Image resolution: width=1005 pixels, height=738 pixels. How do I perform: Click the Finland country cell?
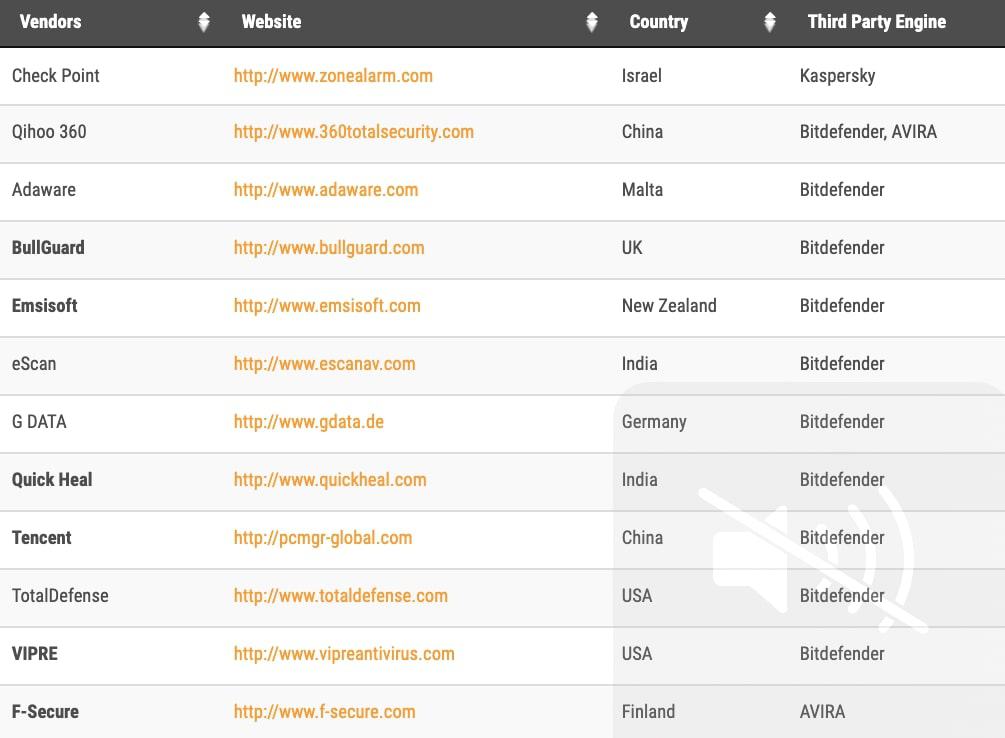coord(648,712)
